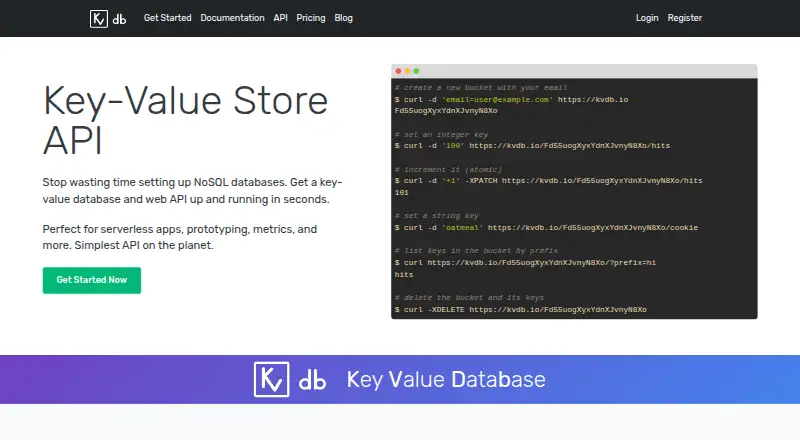Click the red dot in terminal titlebar
This screenshot has width=800, height=440.
398,71
